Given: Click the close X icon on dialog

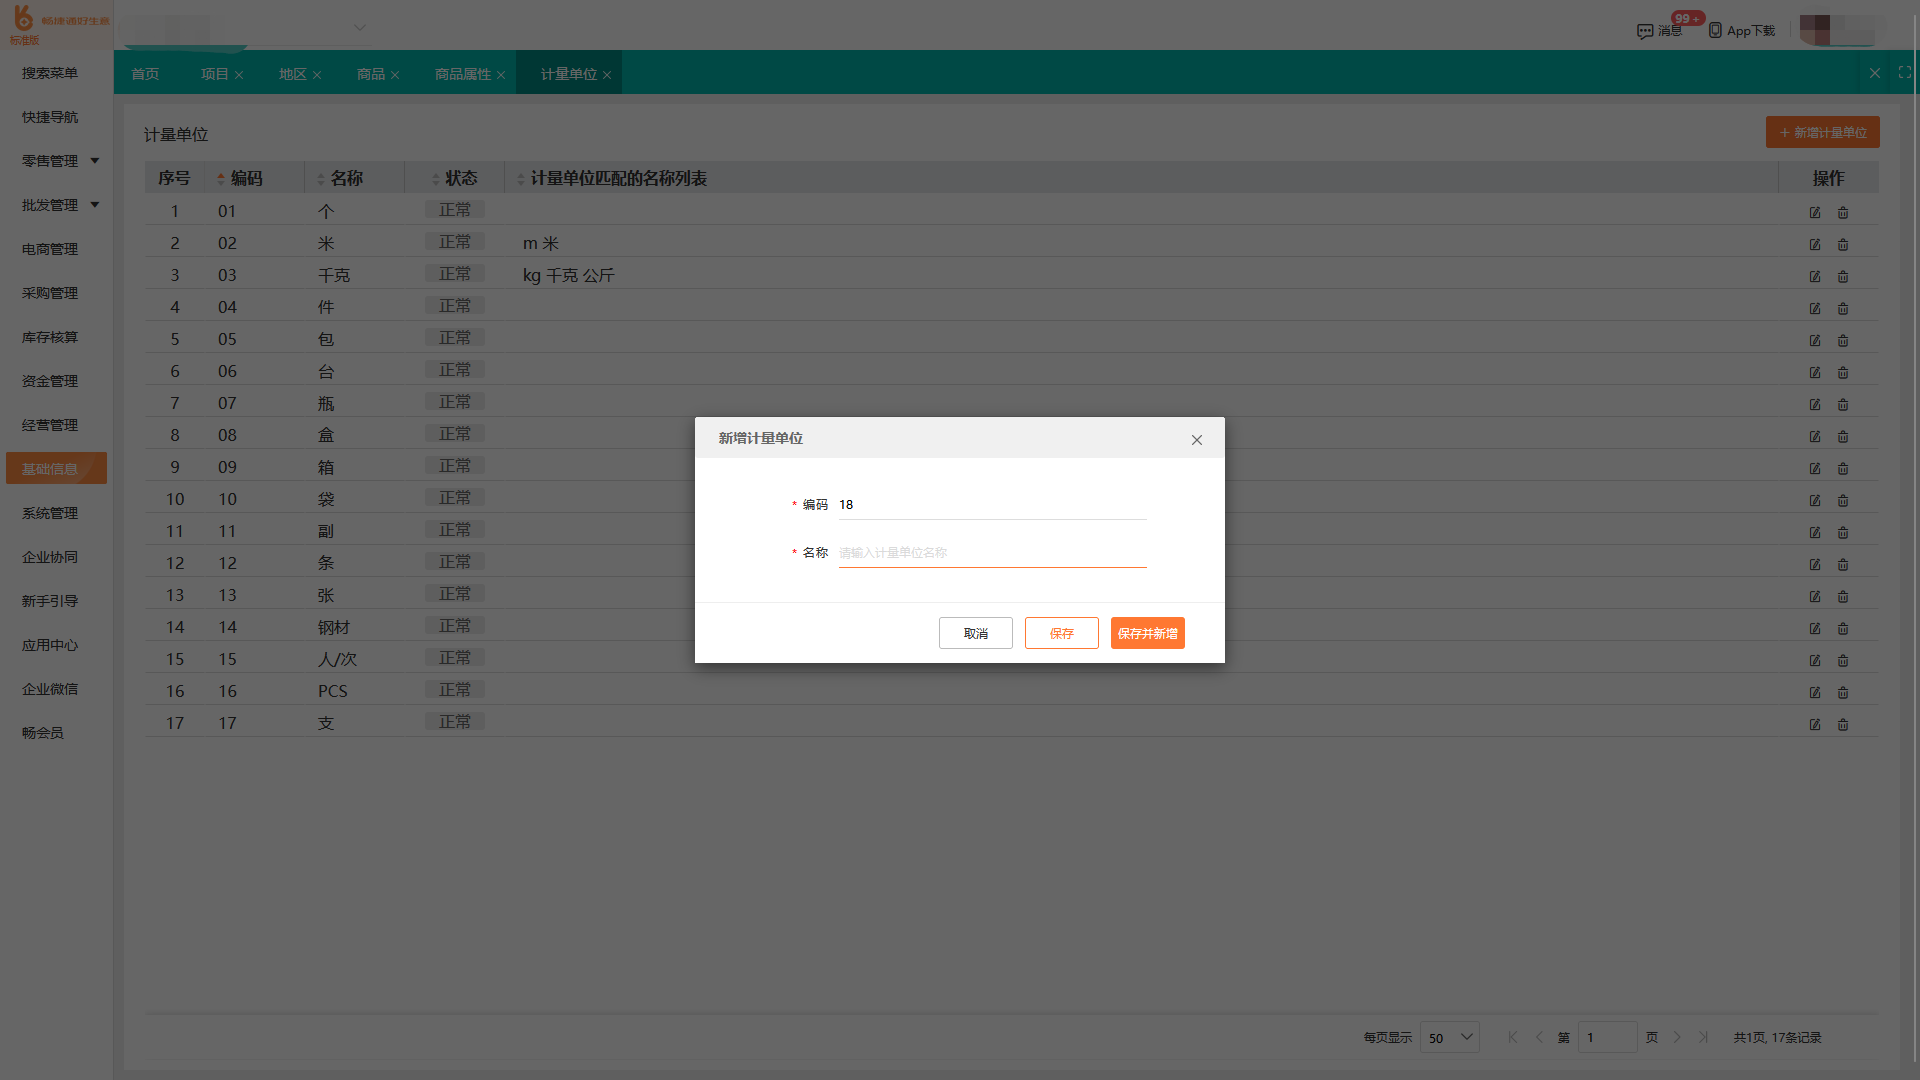Looking at the screenshot, I should (1197, 438).
